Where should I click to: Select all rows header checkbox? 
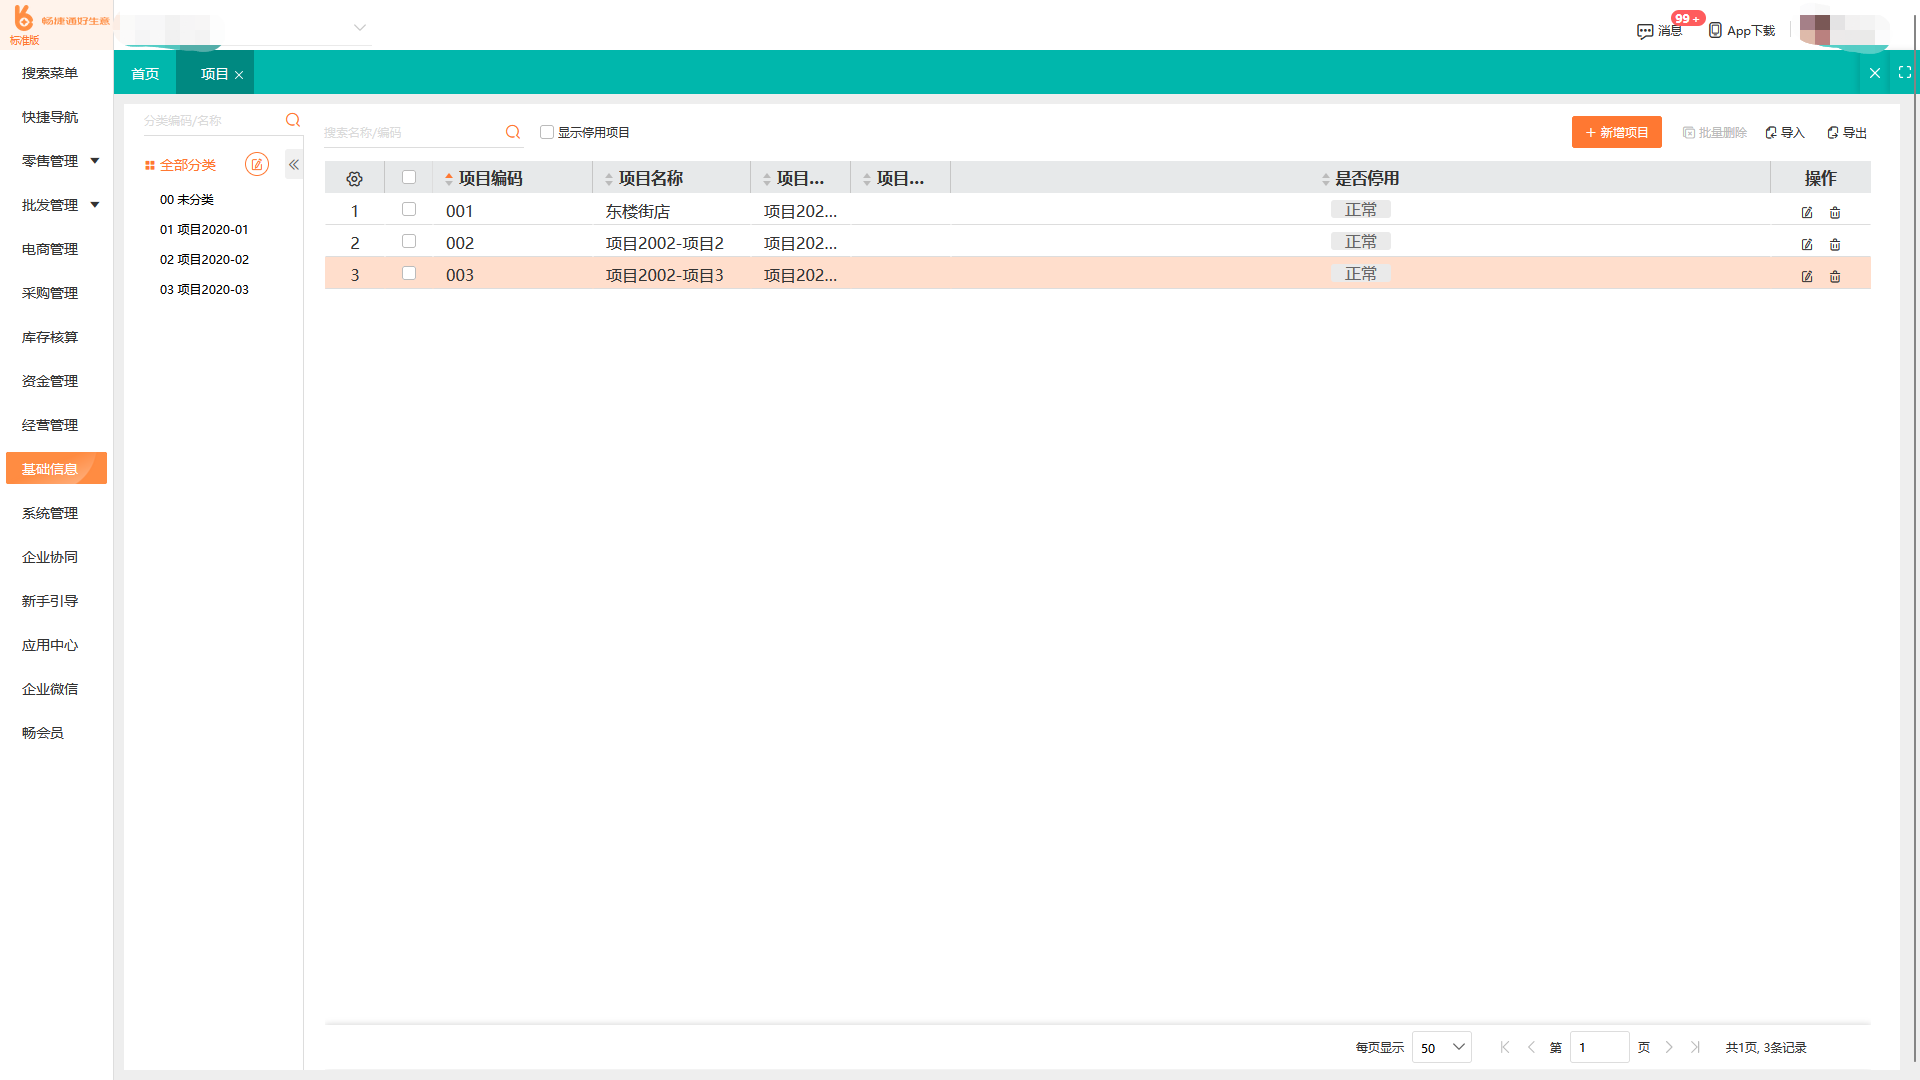[409, 178]
